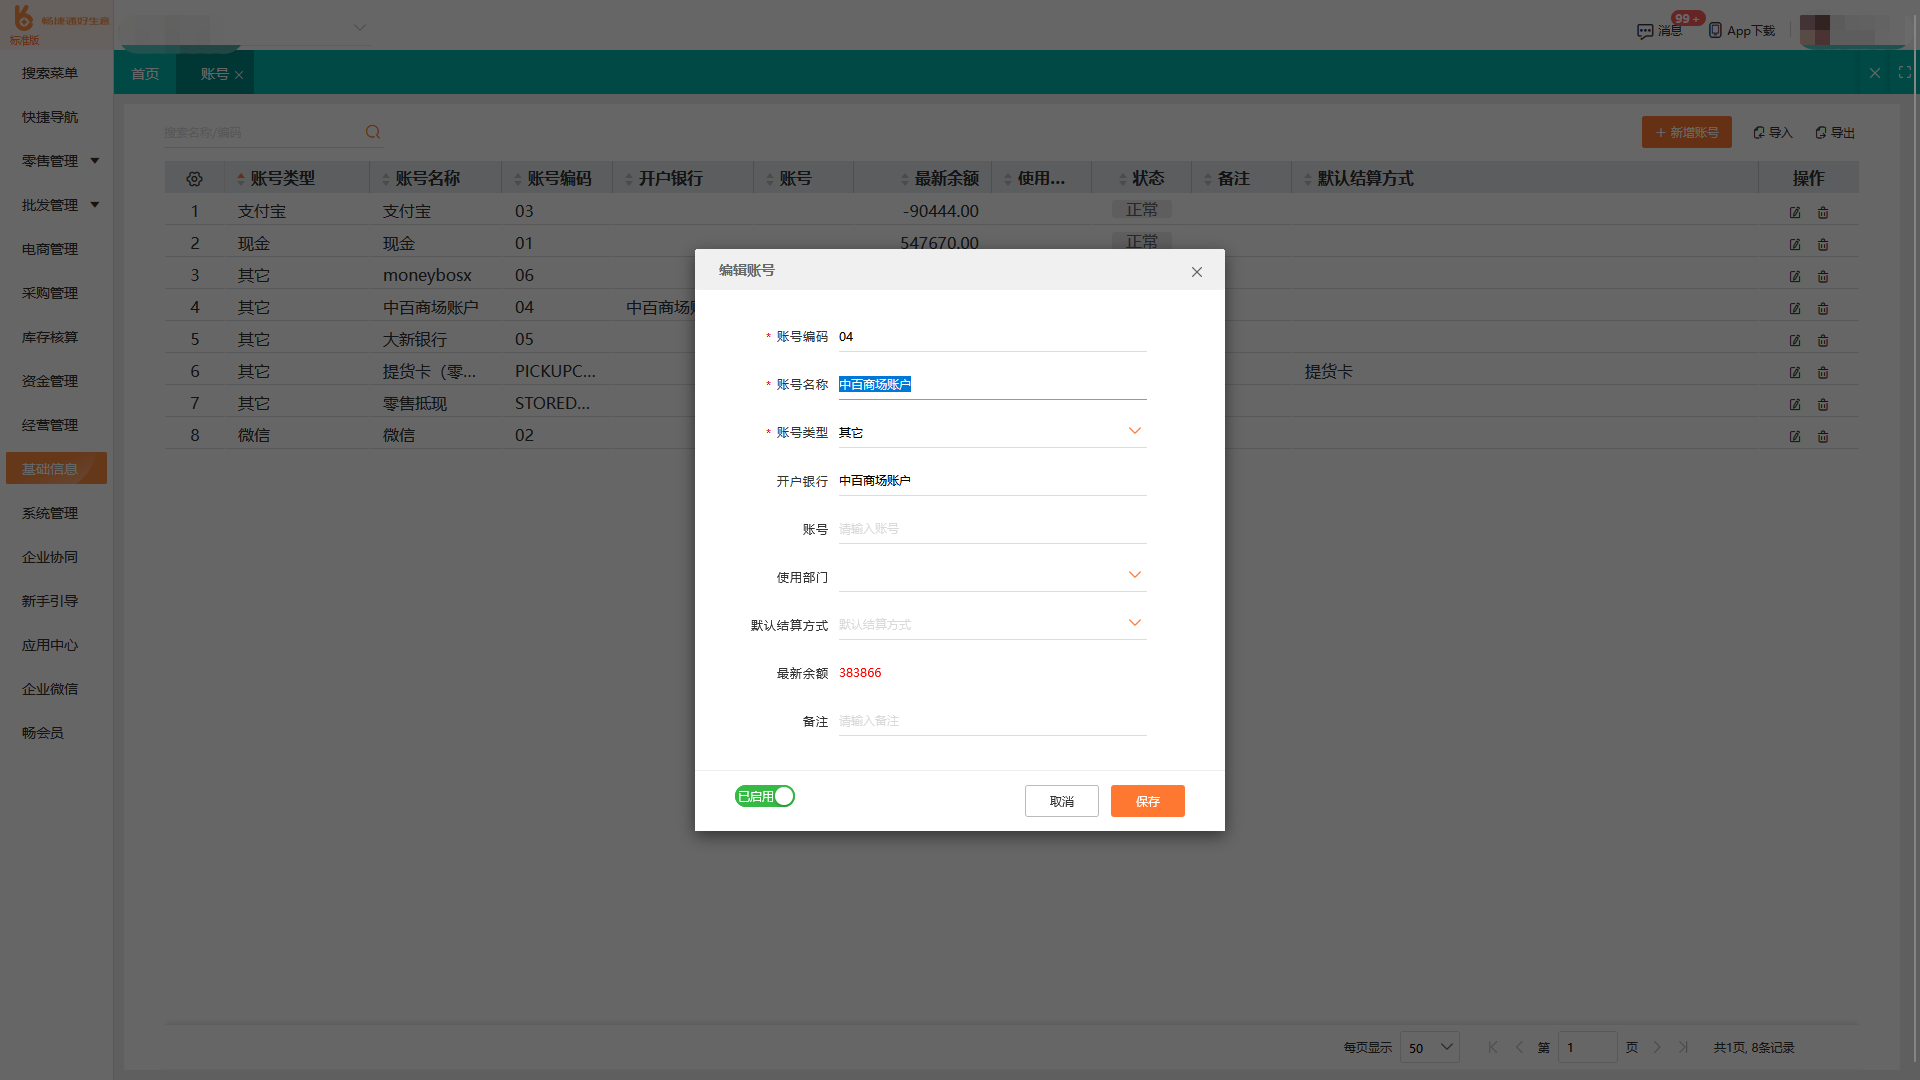Screen dimensions: 1920x1080
Task: Click the delete icon for 大新银行 account
Action: (1824, 340)
